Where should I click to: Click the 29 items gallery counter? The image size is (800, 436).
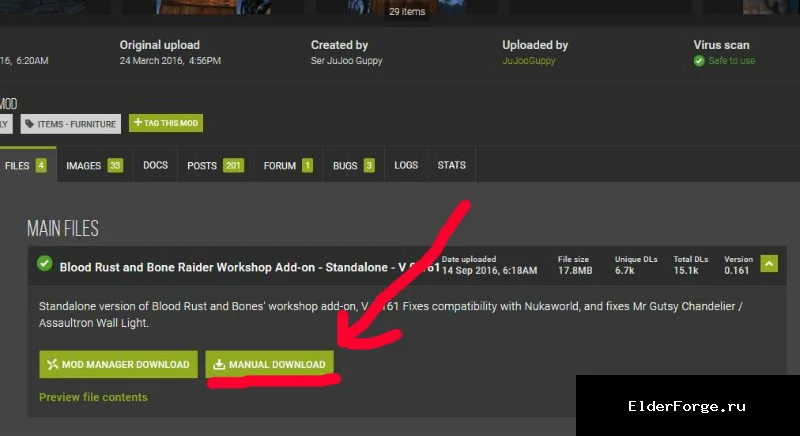point(407,12)
